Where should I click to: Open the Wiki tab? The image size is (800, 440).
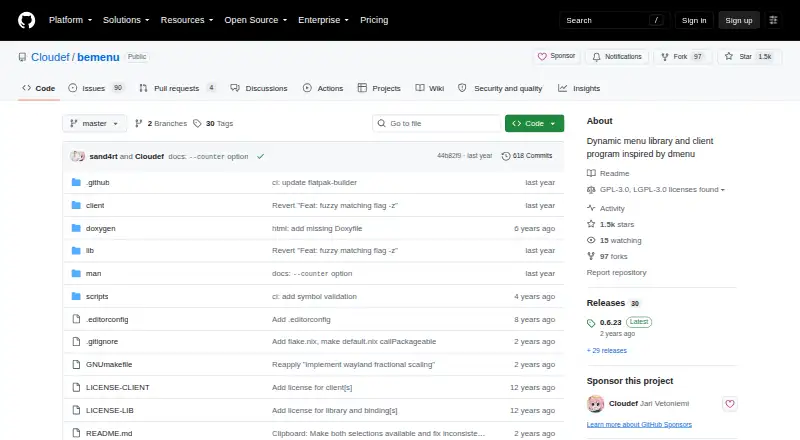click(x=430, y=88)
